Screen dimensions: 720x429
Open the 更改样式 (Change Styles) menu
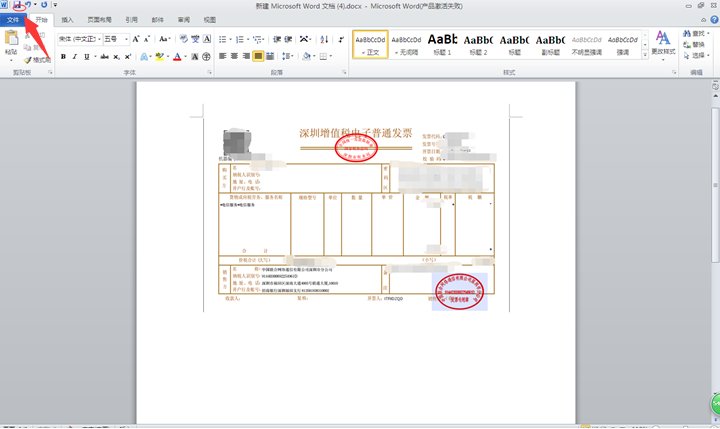(x=663, y=43)
